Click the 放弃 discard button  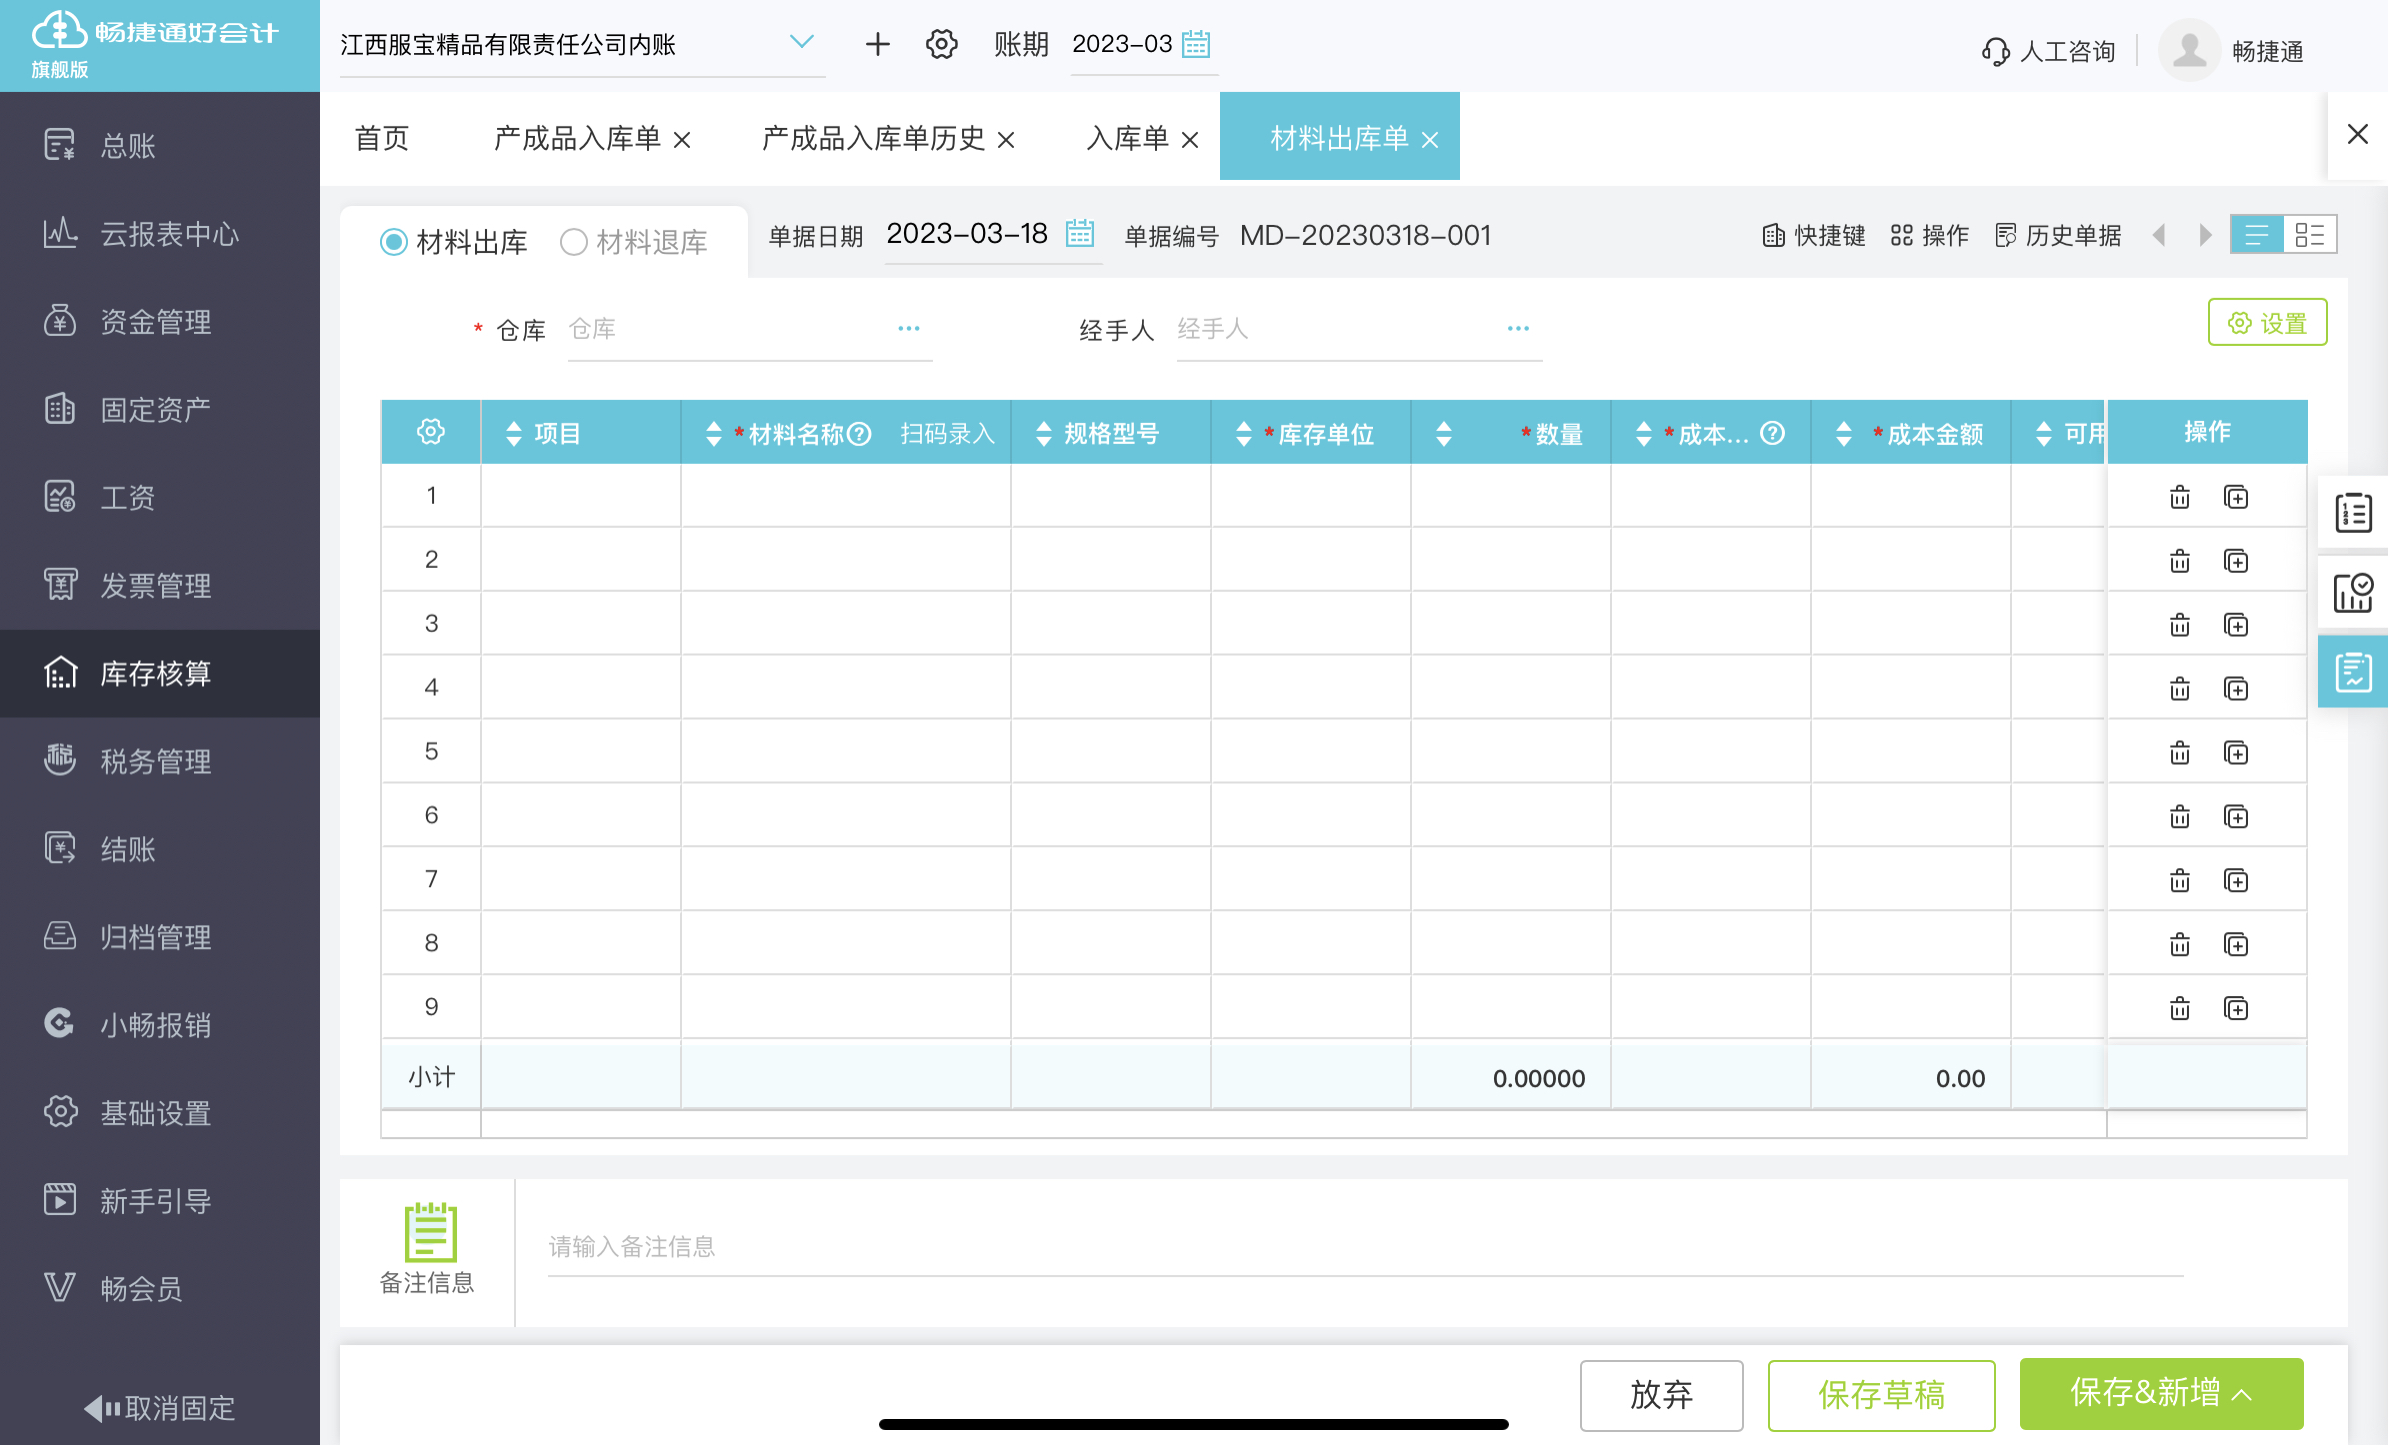pos(1663,1394)
